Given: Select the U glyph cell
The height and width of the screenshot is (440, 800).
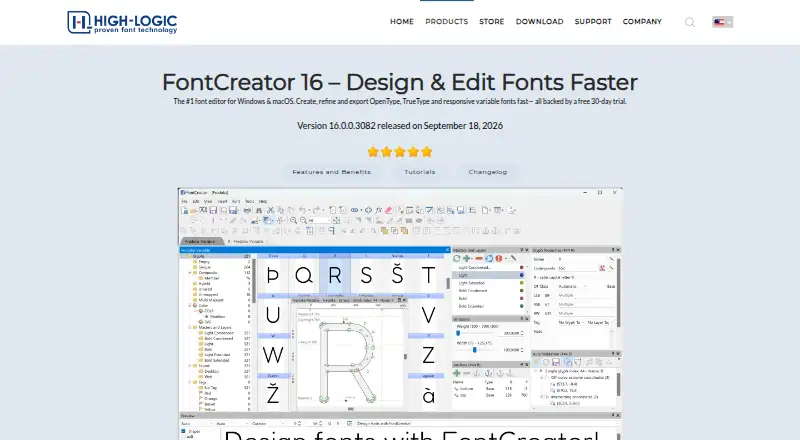Looking at the screenshot, I should pyautogui.click(x=273, y=315).
